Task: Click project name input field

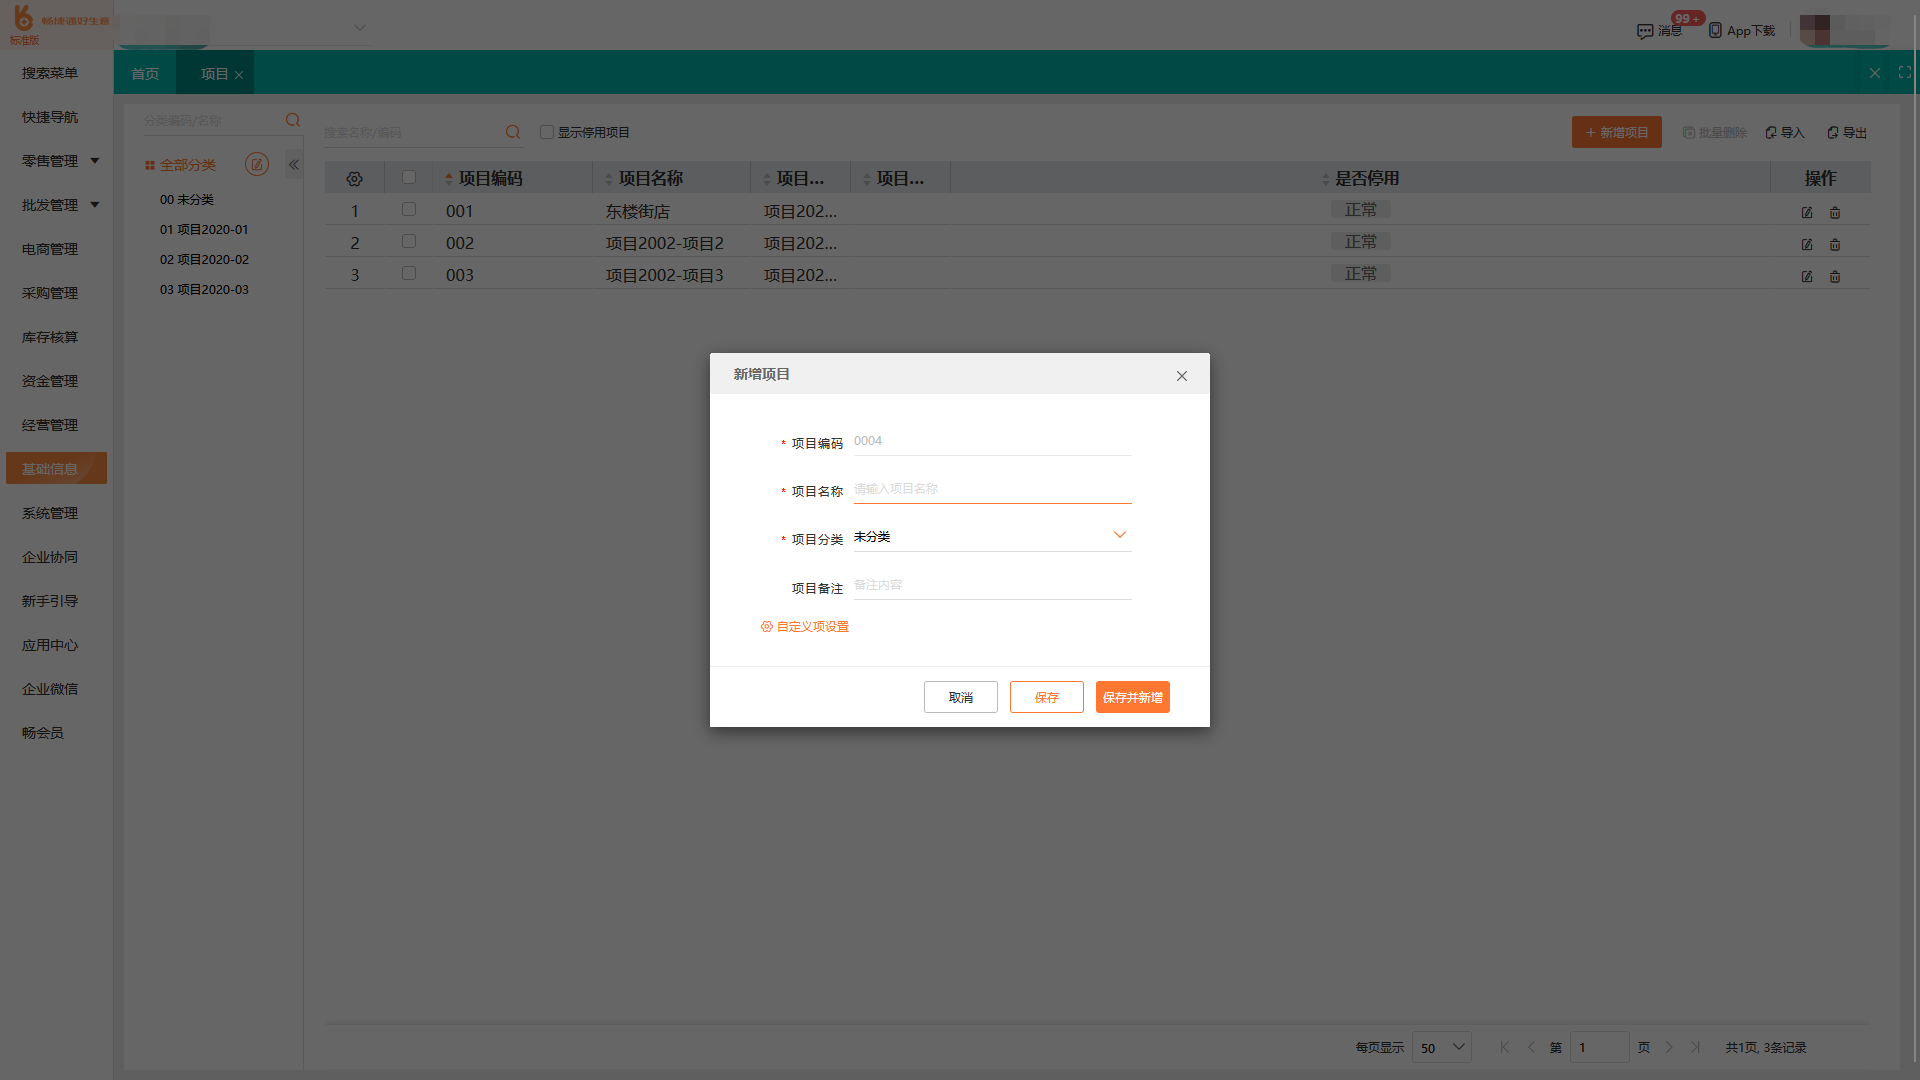Action: click(992, 488)
